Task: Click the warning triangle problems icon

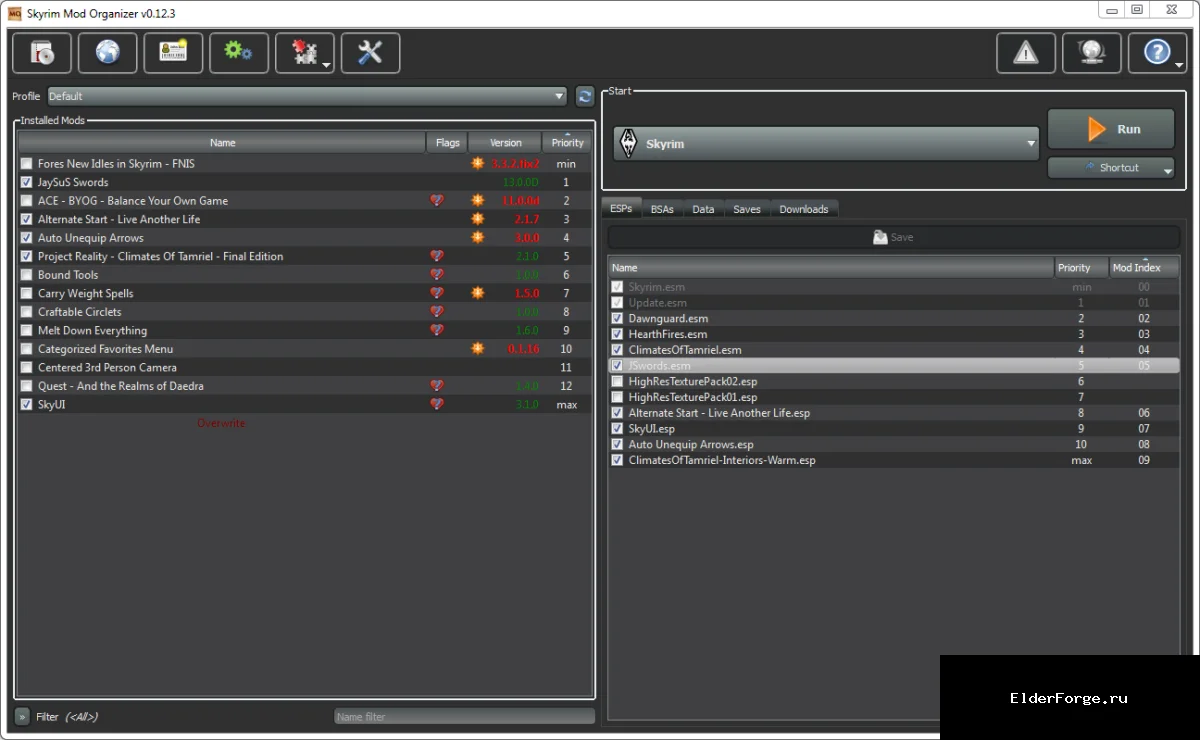Action: pyautogui.click(x=1025, y=53)
